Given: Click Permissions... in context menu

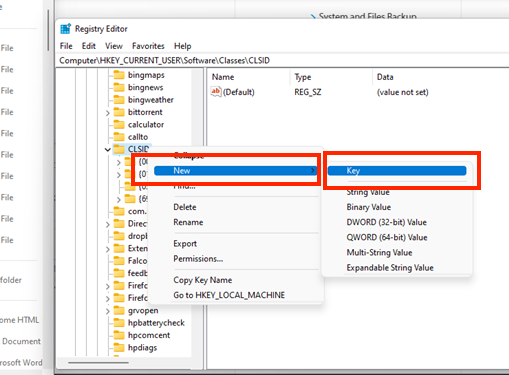Looking at the screenshot, I should pyautogui.click(x=198, y=259).
